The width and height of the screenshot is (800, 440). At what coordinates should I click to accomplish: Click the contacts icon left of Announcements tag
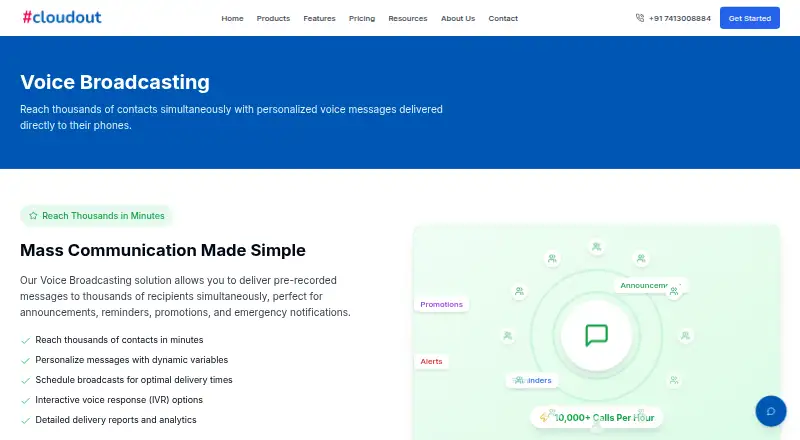tap(519, 291)
